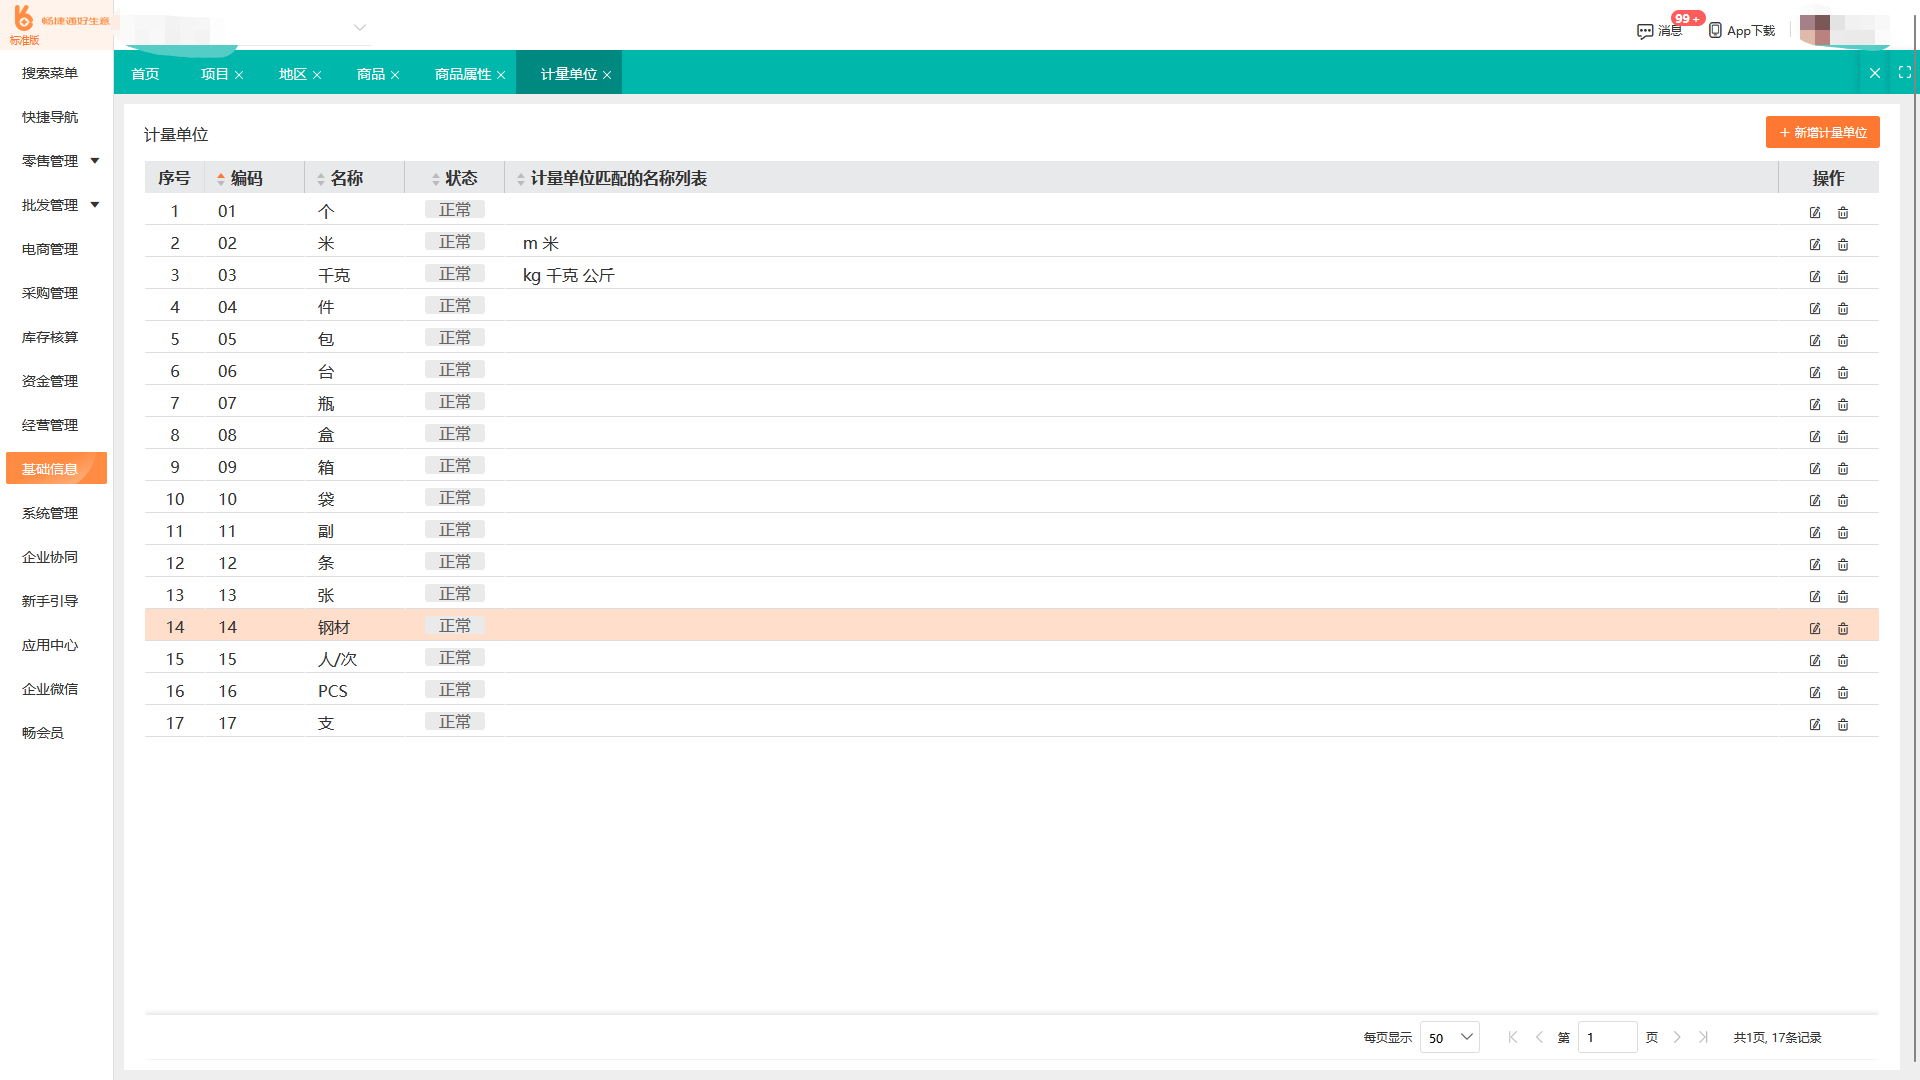Screen dimensions: 1920x1080
Task: Click the 新增计量单位 button
Action: 1821,132
